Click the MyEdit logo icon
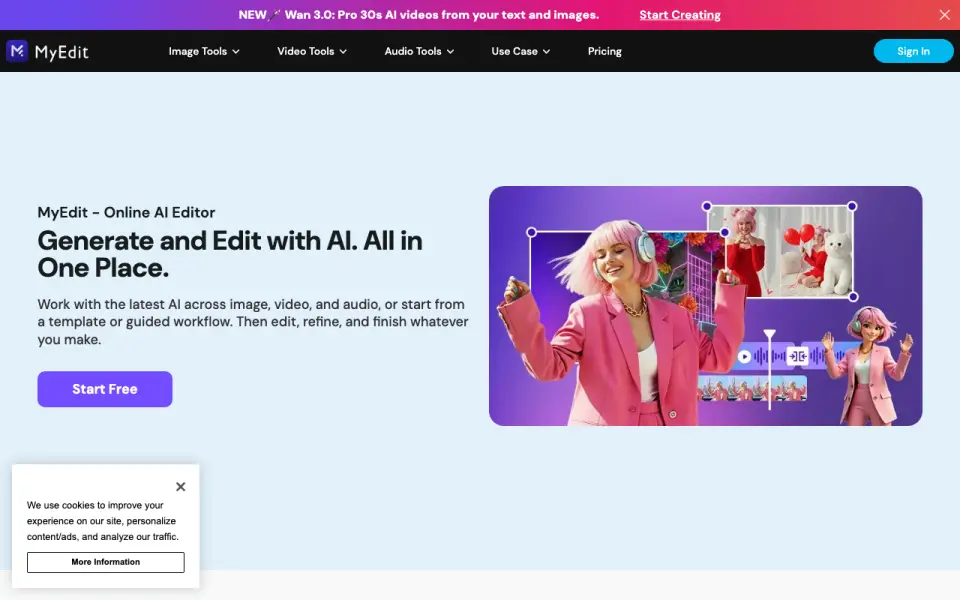This screenshot has width=960, height=600. coord(17,51)
